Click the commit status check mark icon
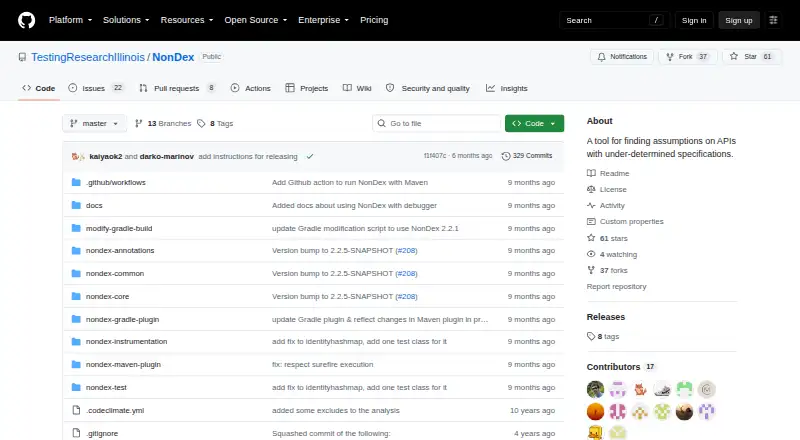Image resolution: width=800 pixels, height=440 pixels. pyautogui.click(x=310, y=156)
